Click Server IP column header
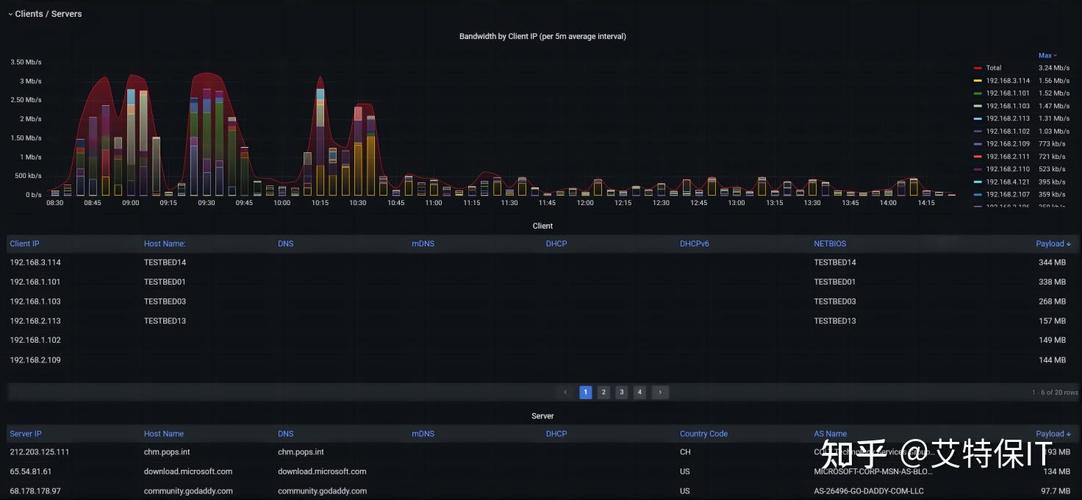The height and width of the screenshot is (500, 1082). (x=26, y=434)
